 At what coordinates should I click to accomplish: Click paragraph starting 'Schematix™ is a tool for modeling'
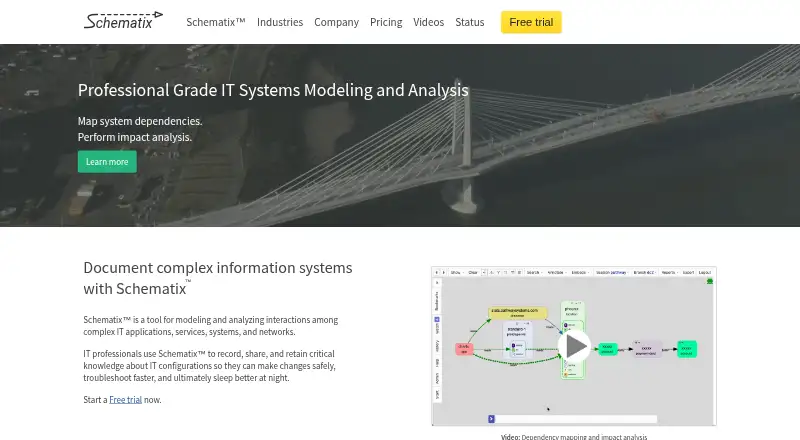[211, 326]
